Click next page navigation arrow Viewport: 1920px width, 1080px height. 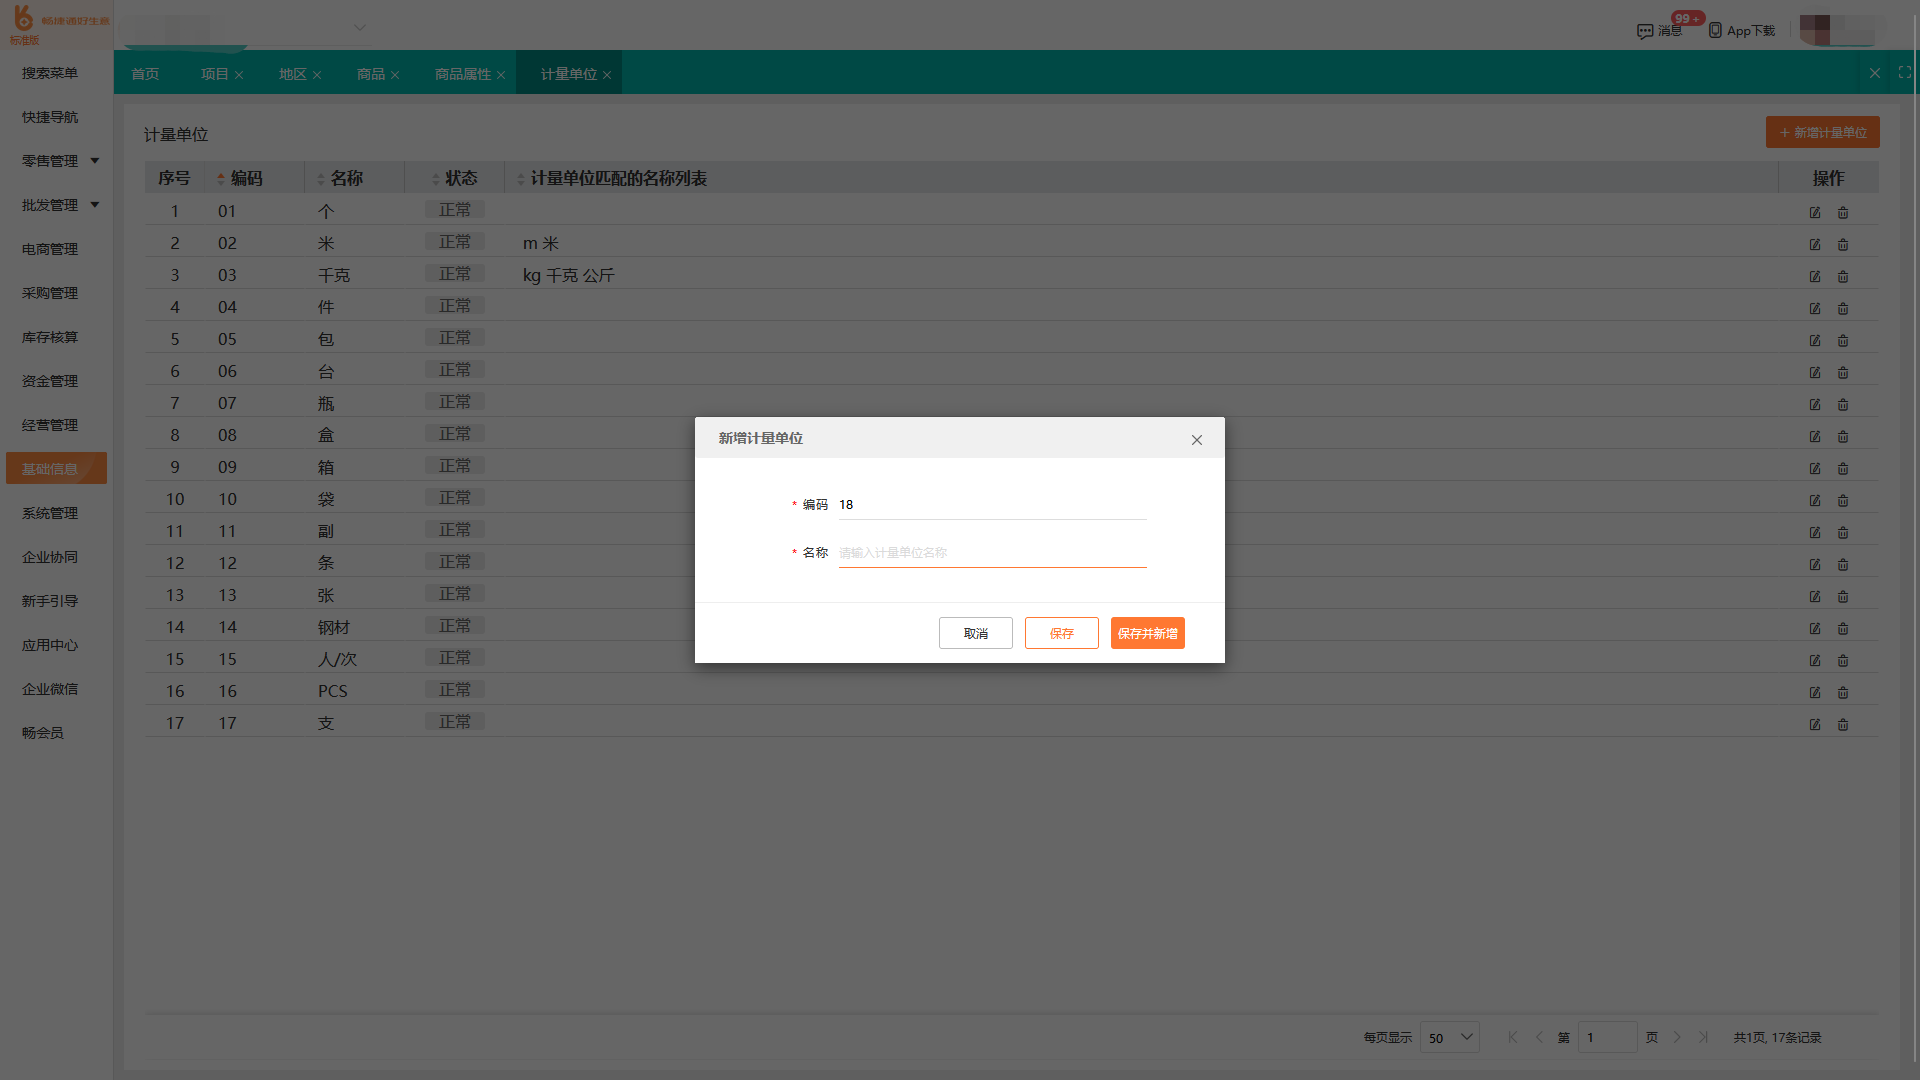pyautogui.click(x=1676, y=1036)
